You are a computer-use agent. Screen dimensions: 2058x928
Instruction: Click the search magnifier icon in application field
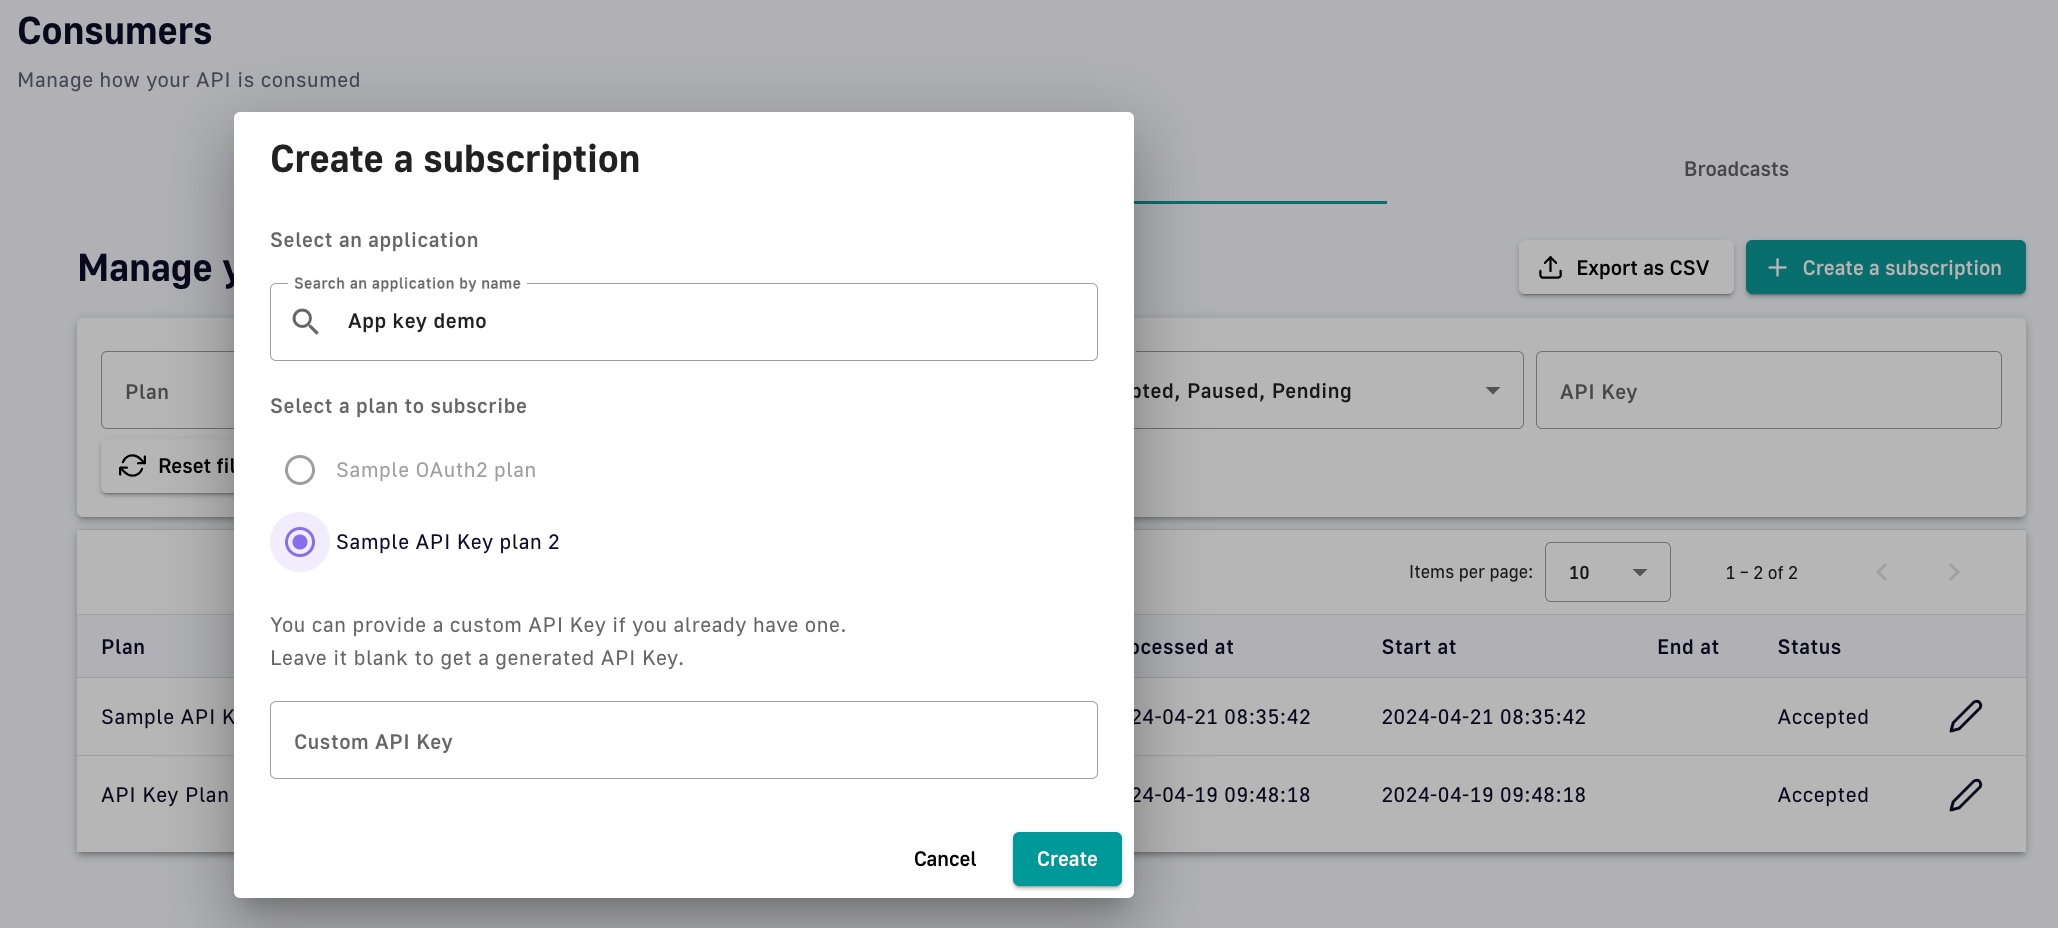(x=305, y=321)
